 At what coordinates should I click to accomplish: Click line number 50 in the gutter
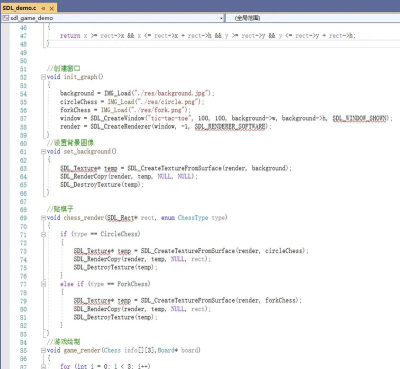tap(23, 61)
